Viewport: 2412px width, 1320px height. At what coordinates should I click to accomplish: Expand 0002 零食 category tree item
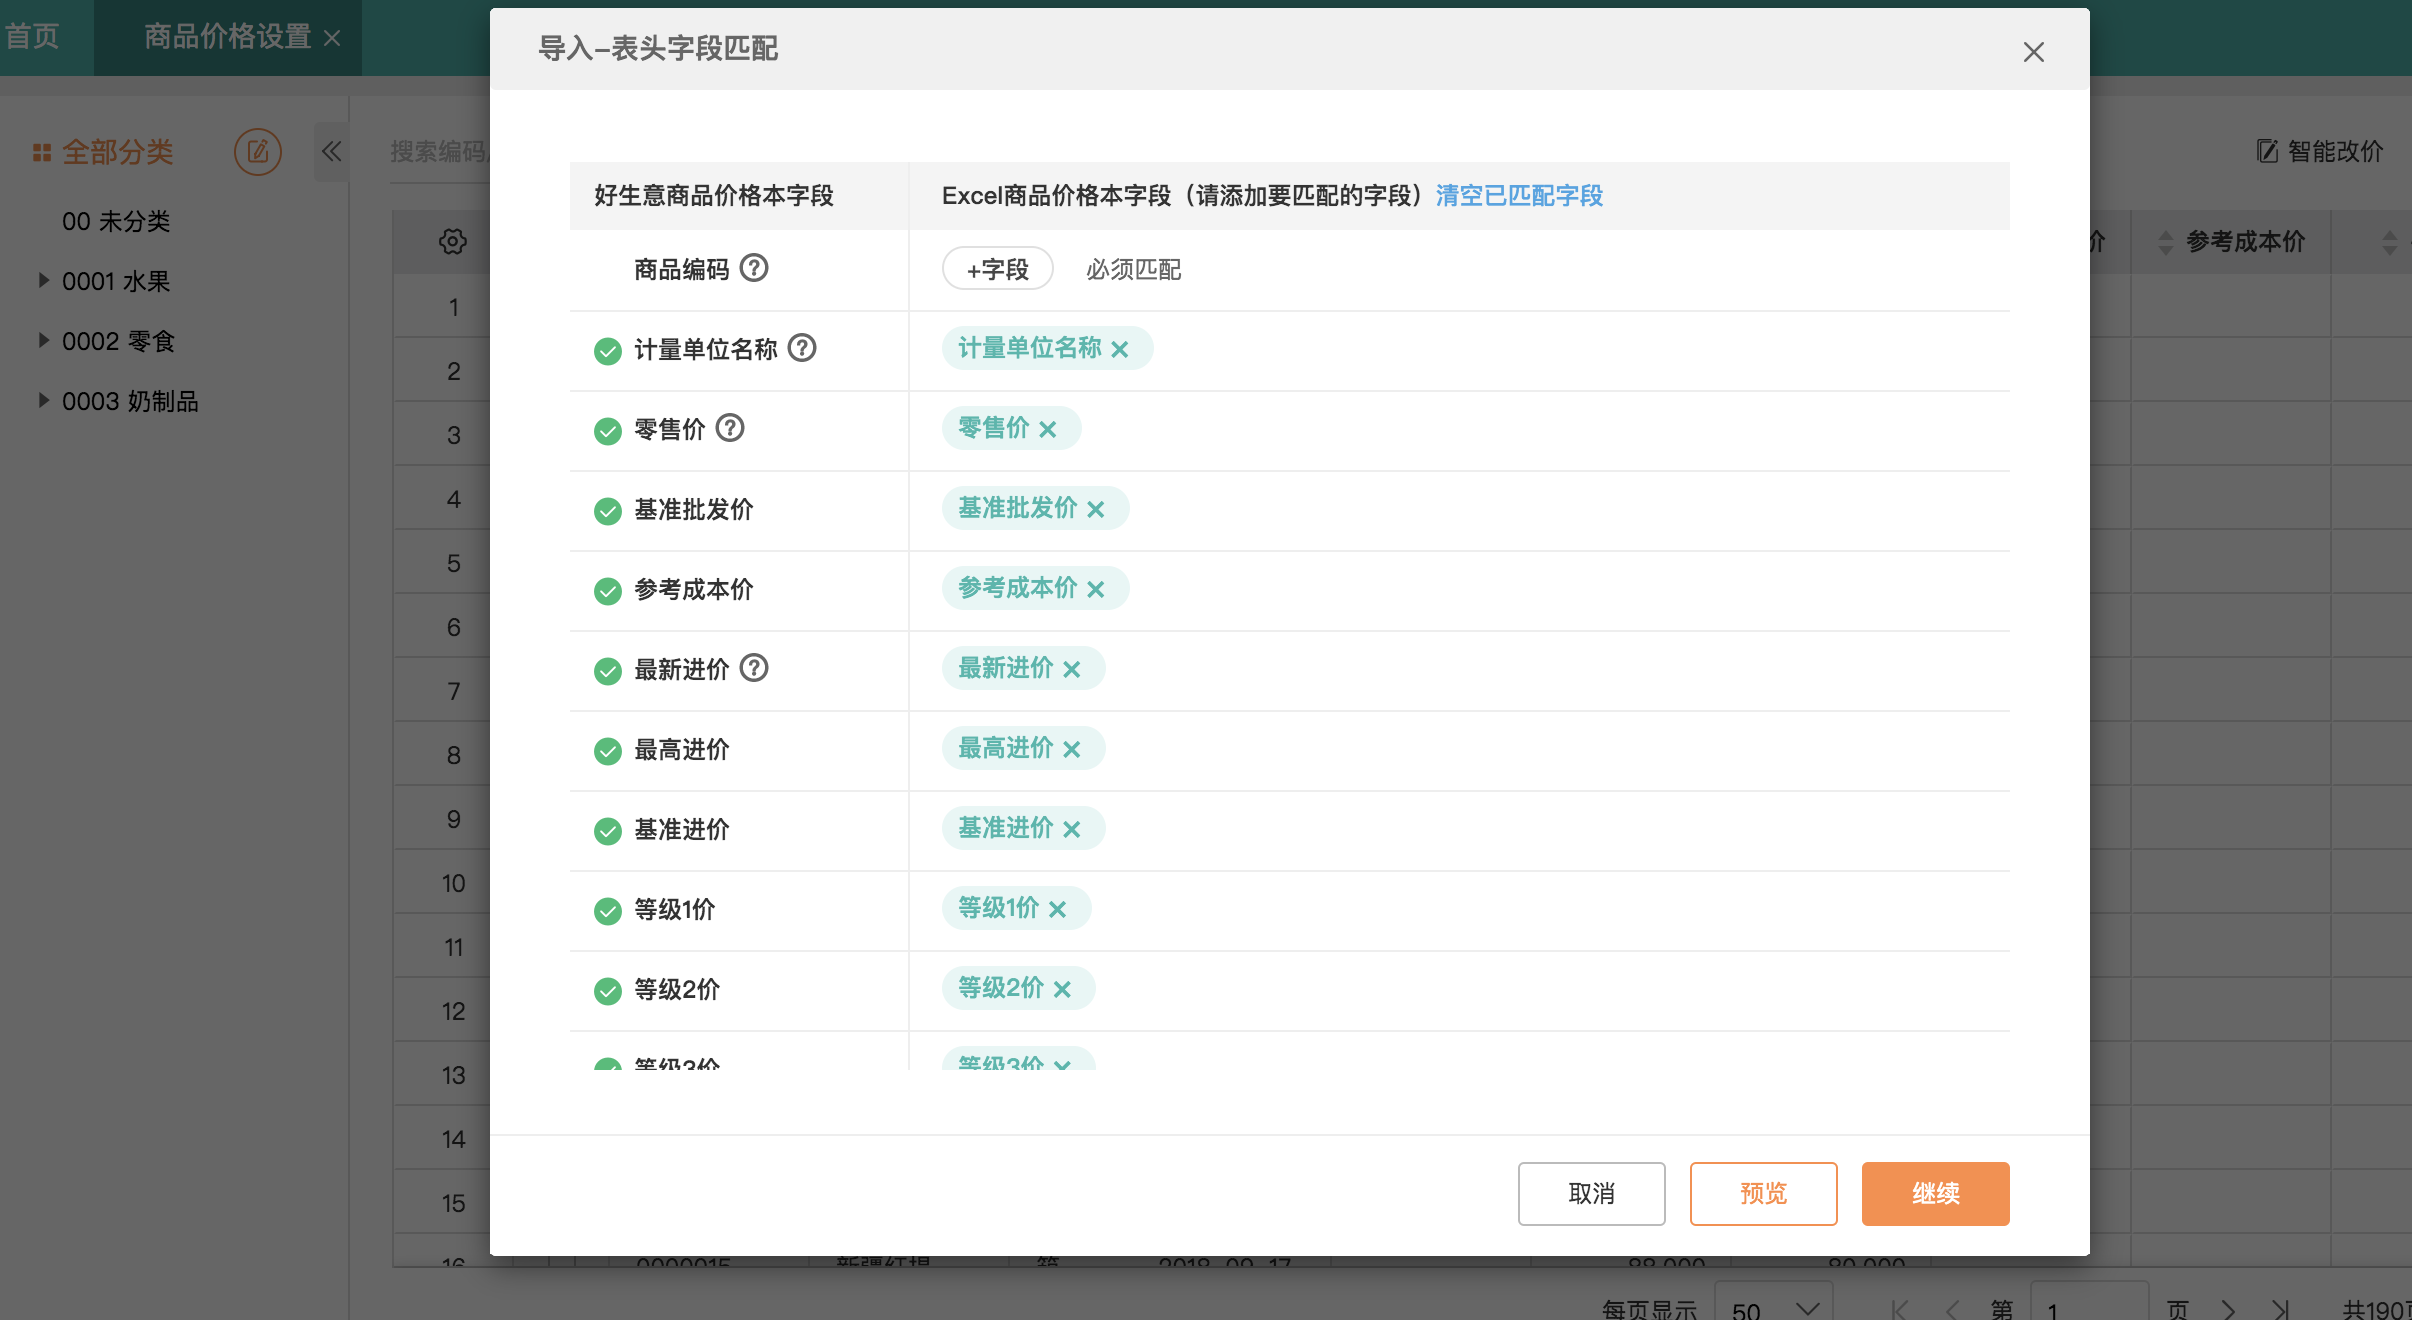coord(44,340)
